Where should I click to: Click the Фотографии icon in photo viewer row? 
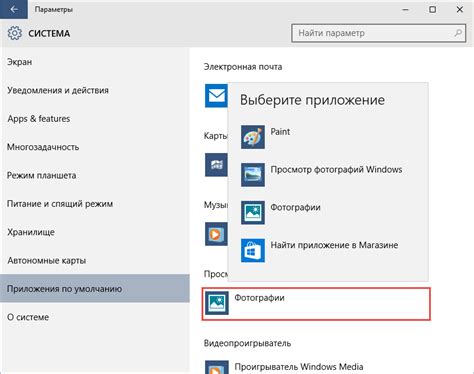pyautogui.click(x=217, y=303)
